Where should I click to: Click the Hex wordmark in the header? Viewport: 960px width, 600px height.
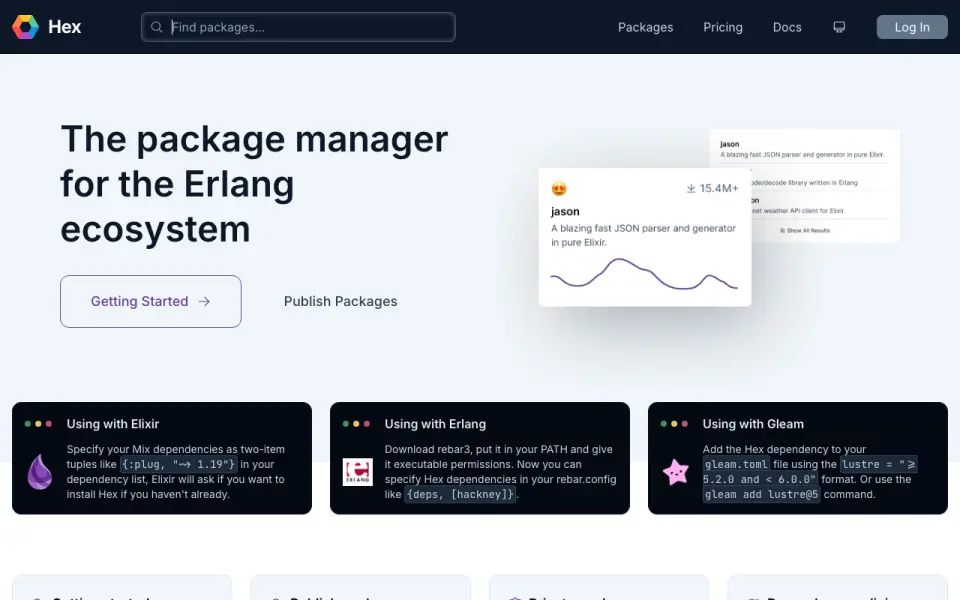[64, 27]
